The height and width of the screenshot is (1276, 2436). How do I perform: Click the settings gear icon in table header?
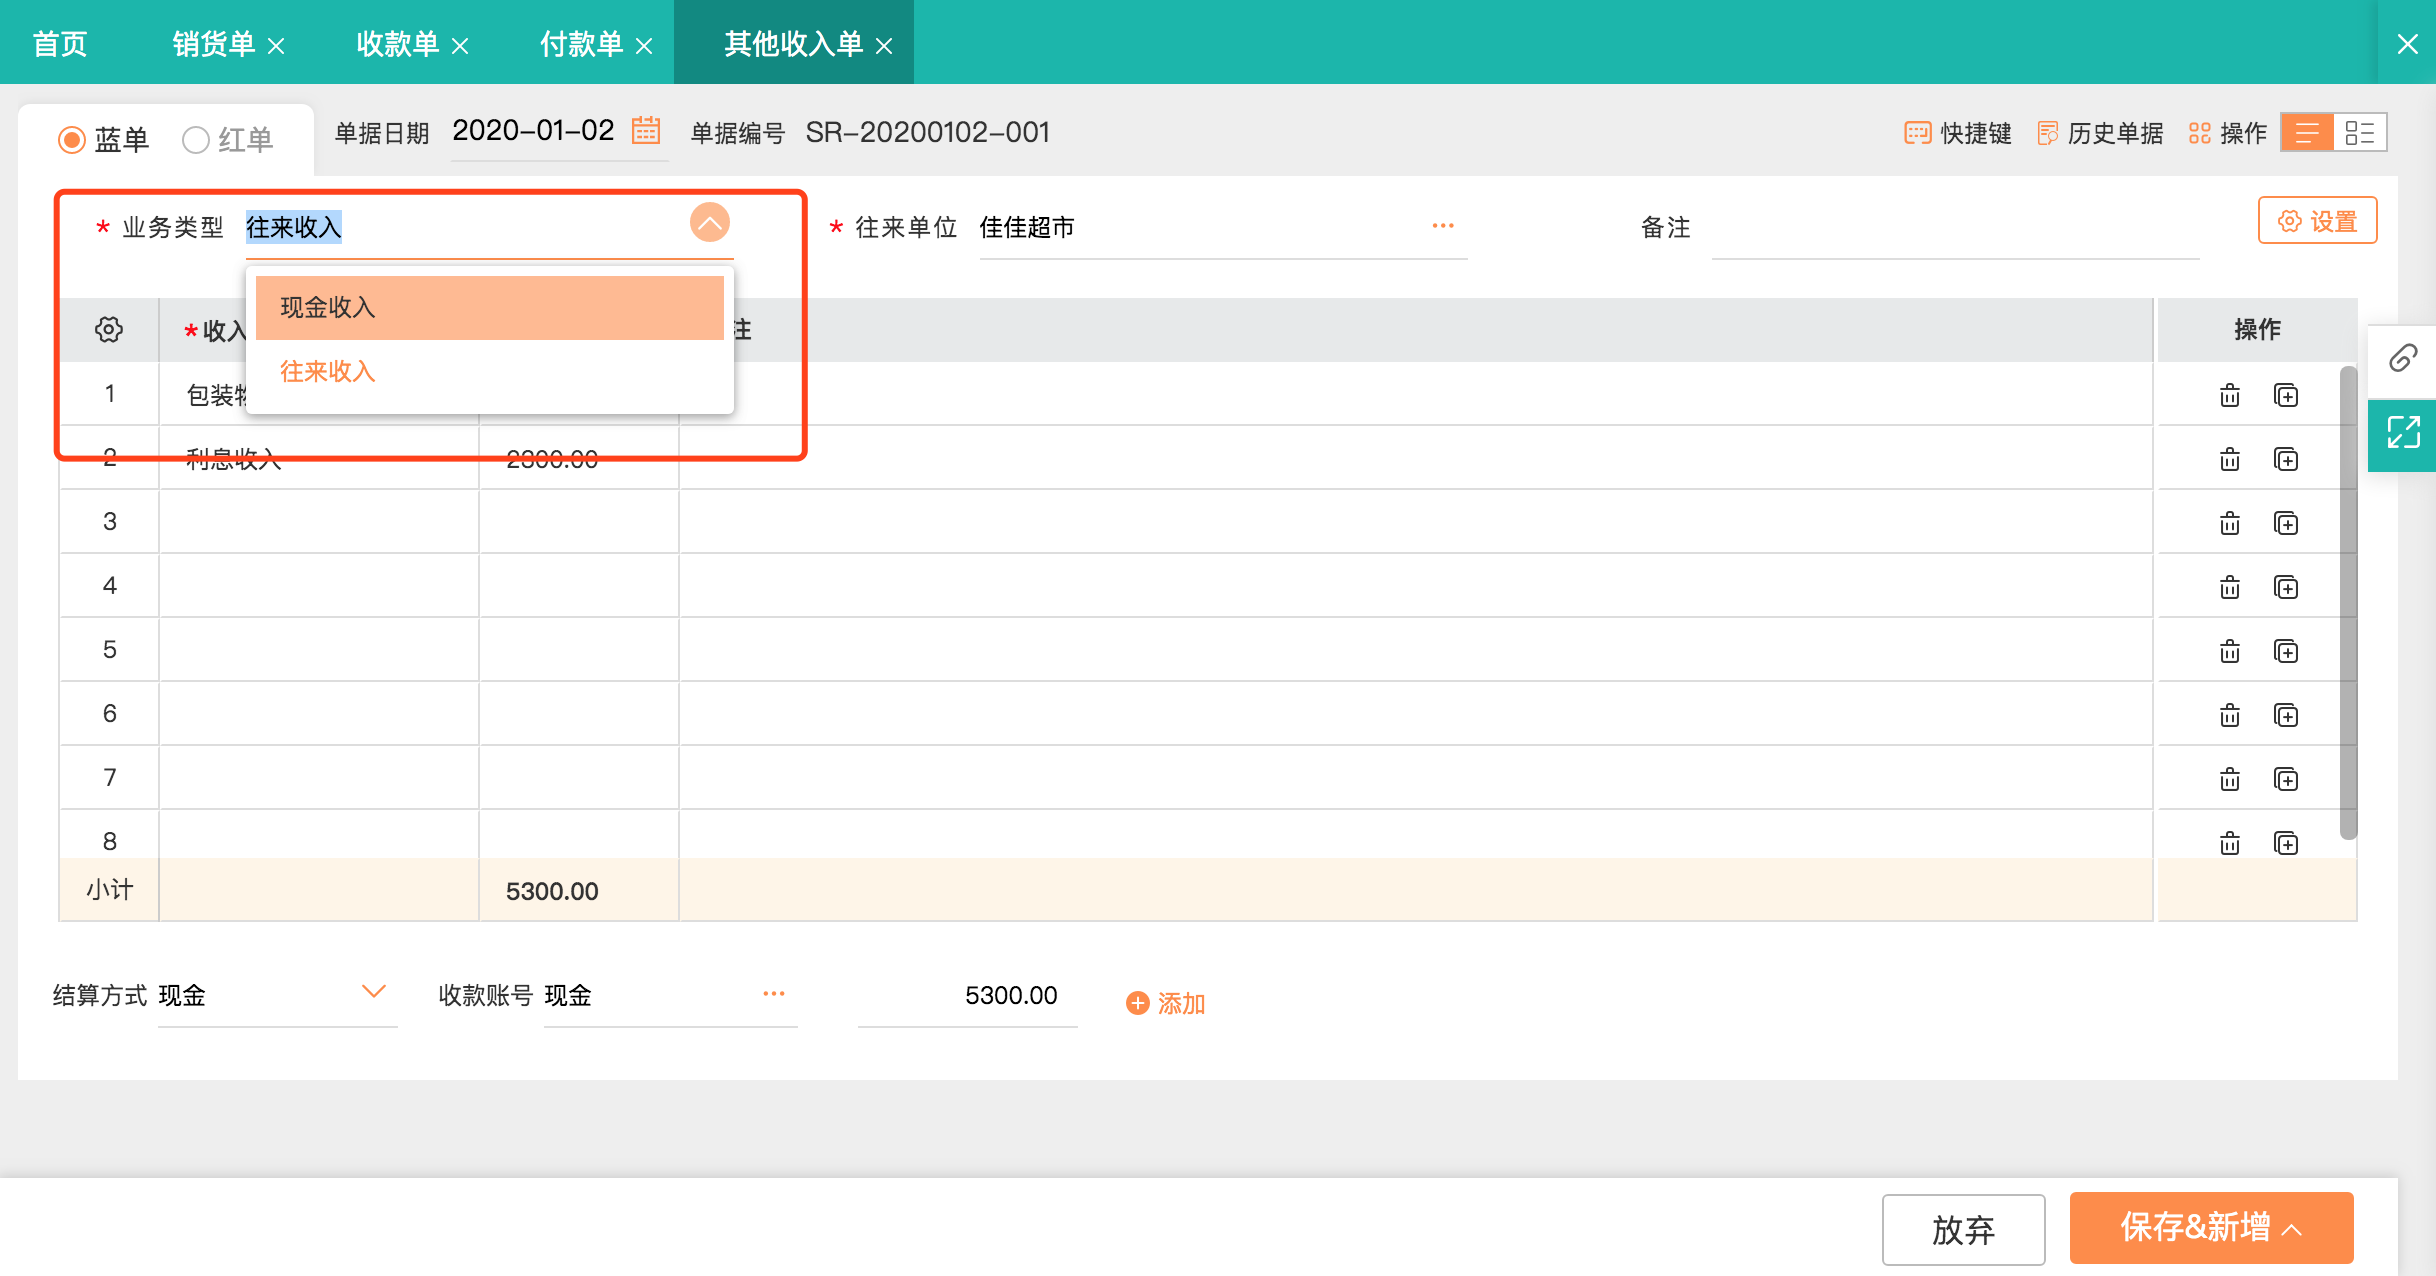108,330
